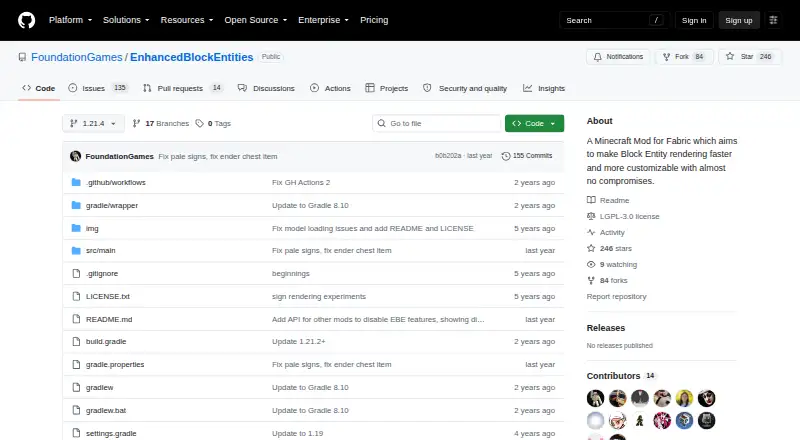Open the 'Update 1.21.2+' commit message

point(298,341)
